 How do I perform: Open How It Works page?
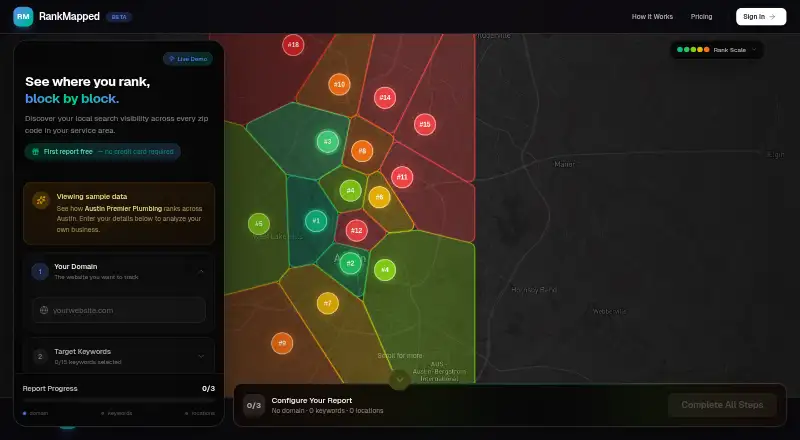pos(652,17)
